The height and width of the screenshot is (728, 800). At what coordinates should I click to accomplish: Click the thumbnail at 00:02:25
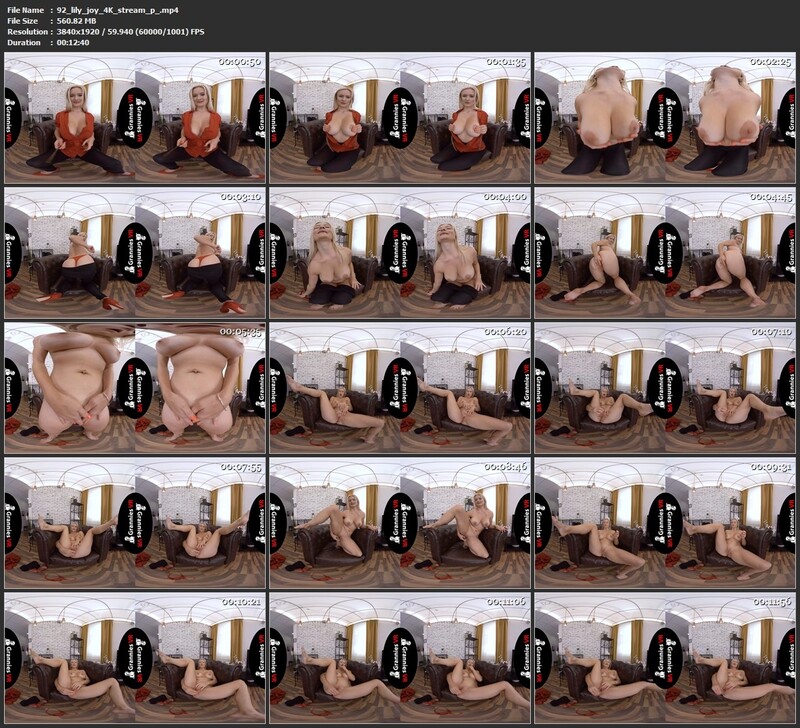[x=664, y=118]
